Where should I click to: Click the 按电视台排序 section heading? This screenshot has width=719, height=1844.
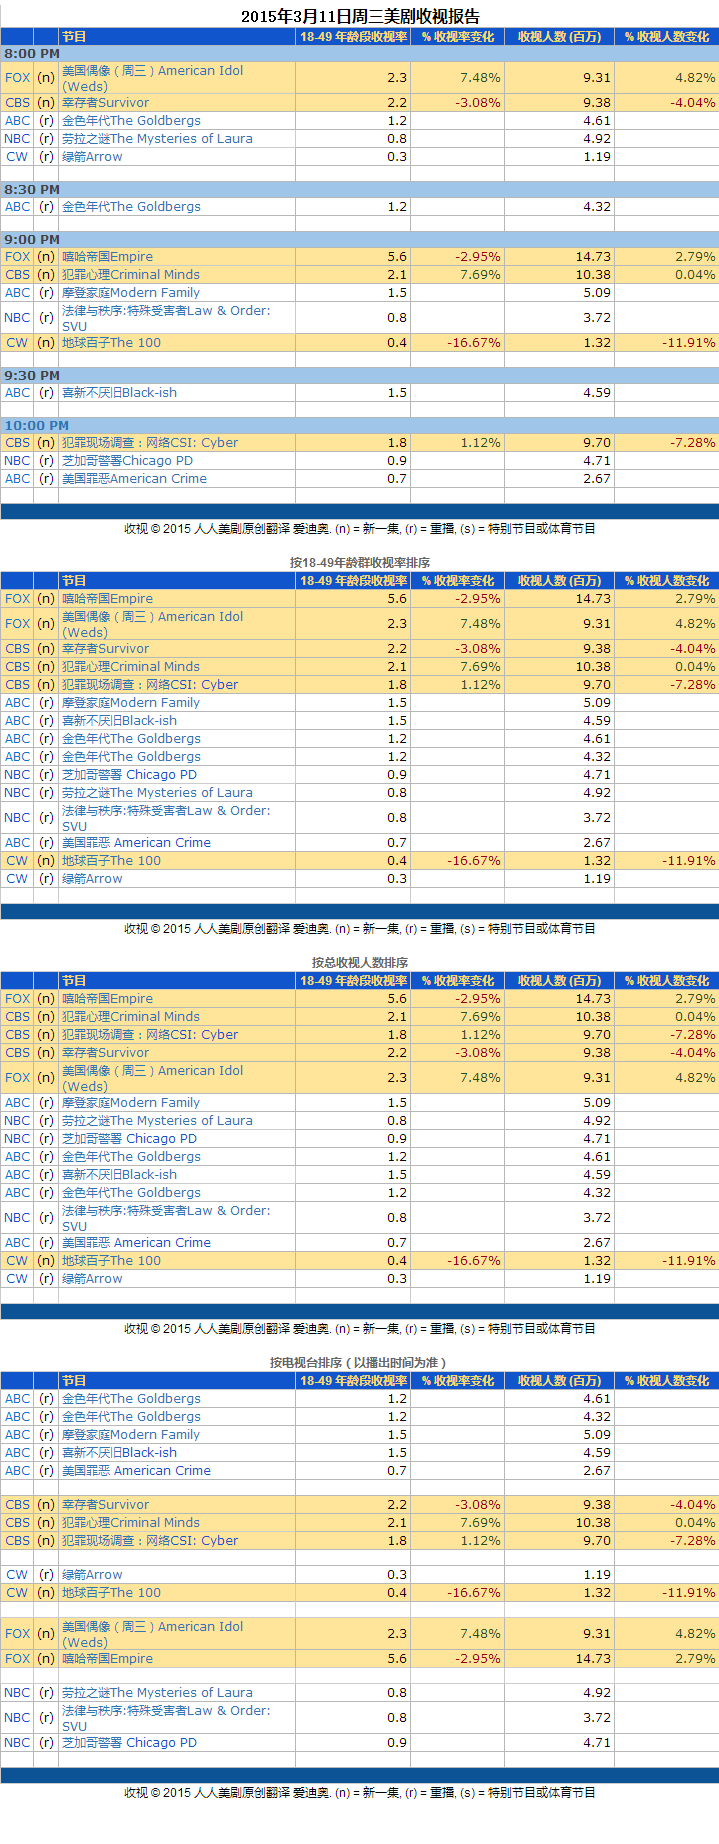coord(358,1362)
